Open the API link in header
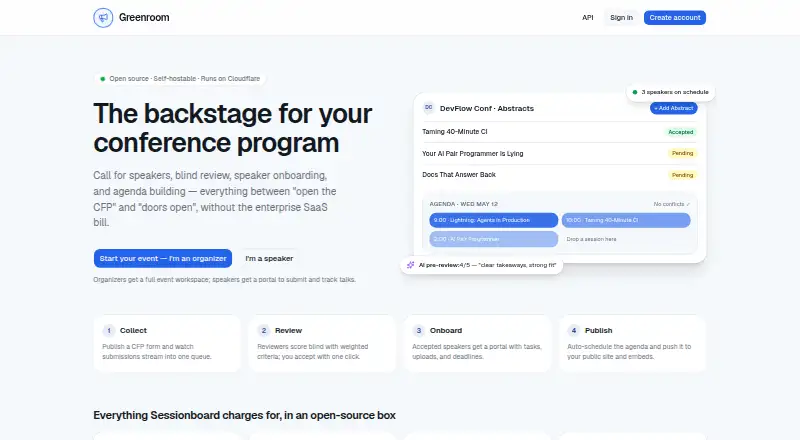The height and width of the screenshot is (440, 800). [588, 17]
